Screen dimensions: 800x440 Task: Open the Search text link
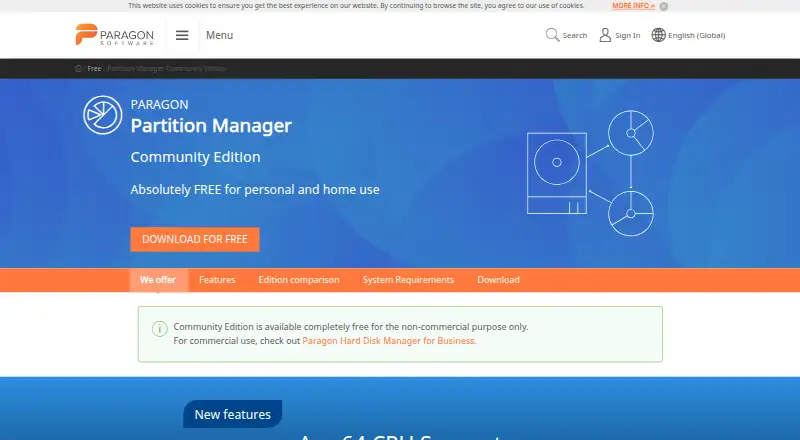coord(575,35)
